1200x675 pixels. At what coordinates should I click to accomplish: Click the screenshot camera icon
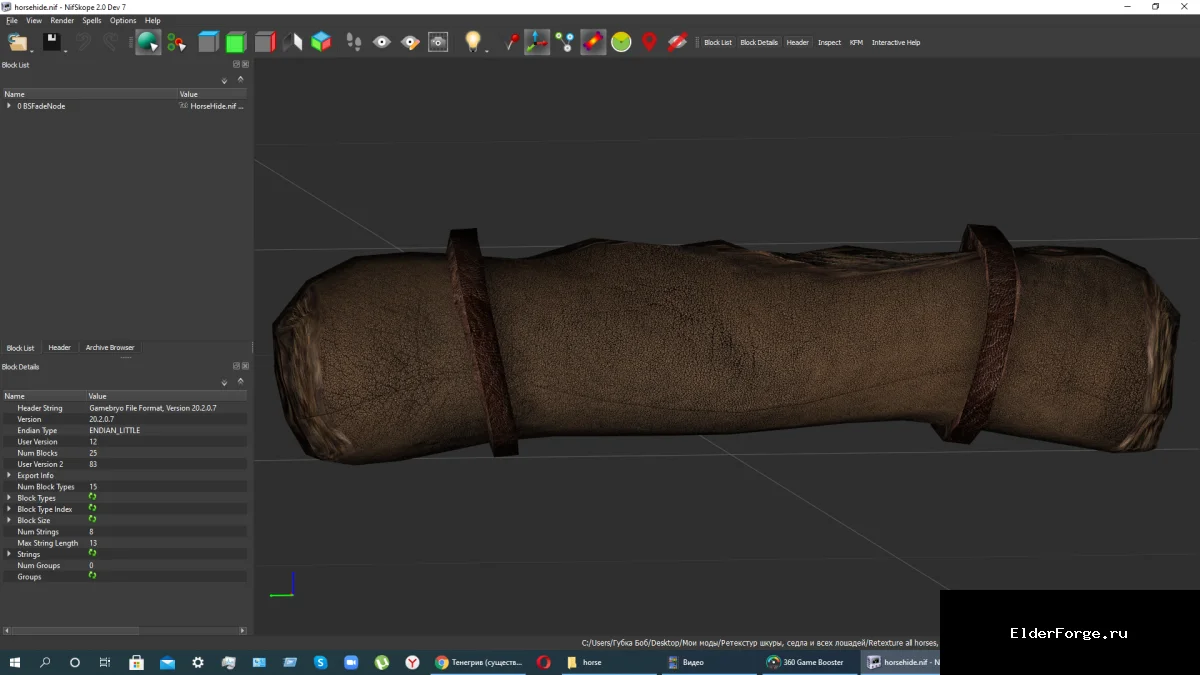pyautogui.click(x=438, y=42)
